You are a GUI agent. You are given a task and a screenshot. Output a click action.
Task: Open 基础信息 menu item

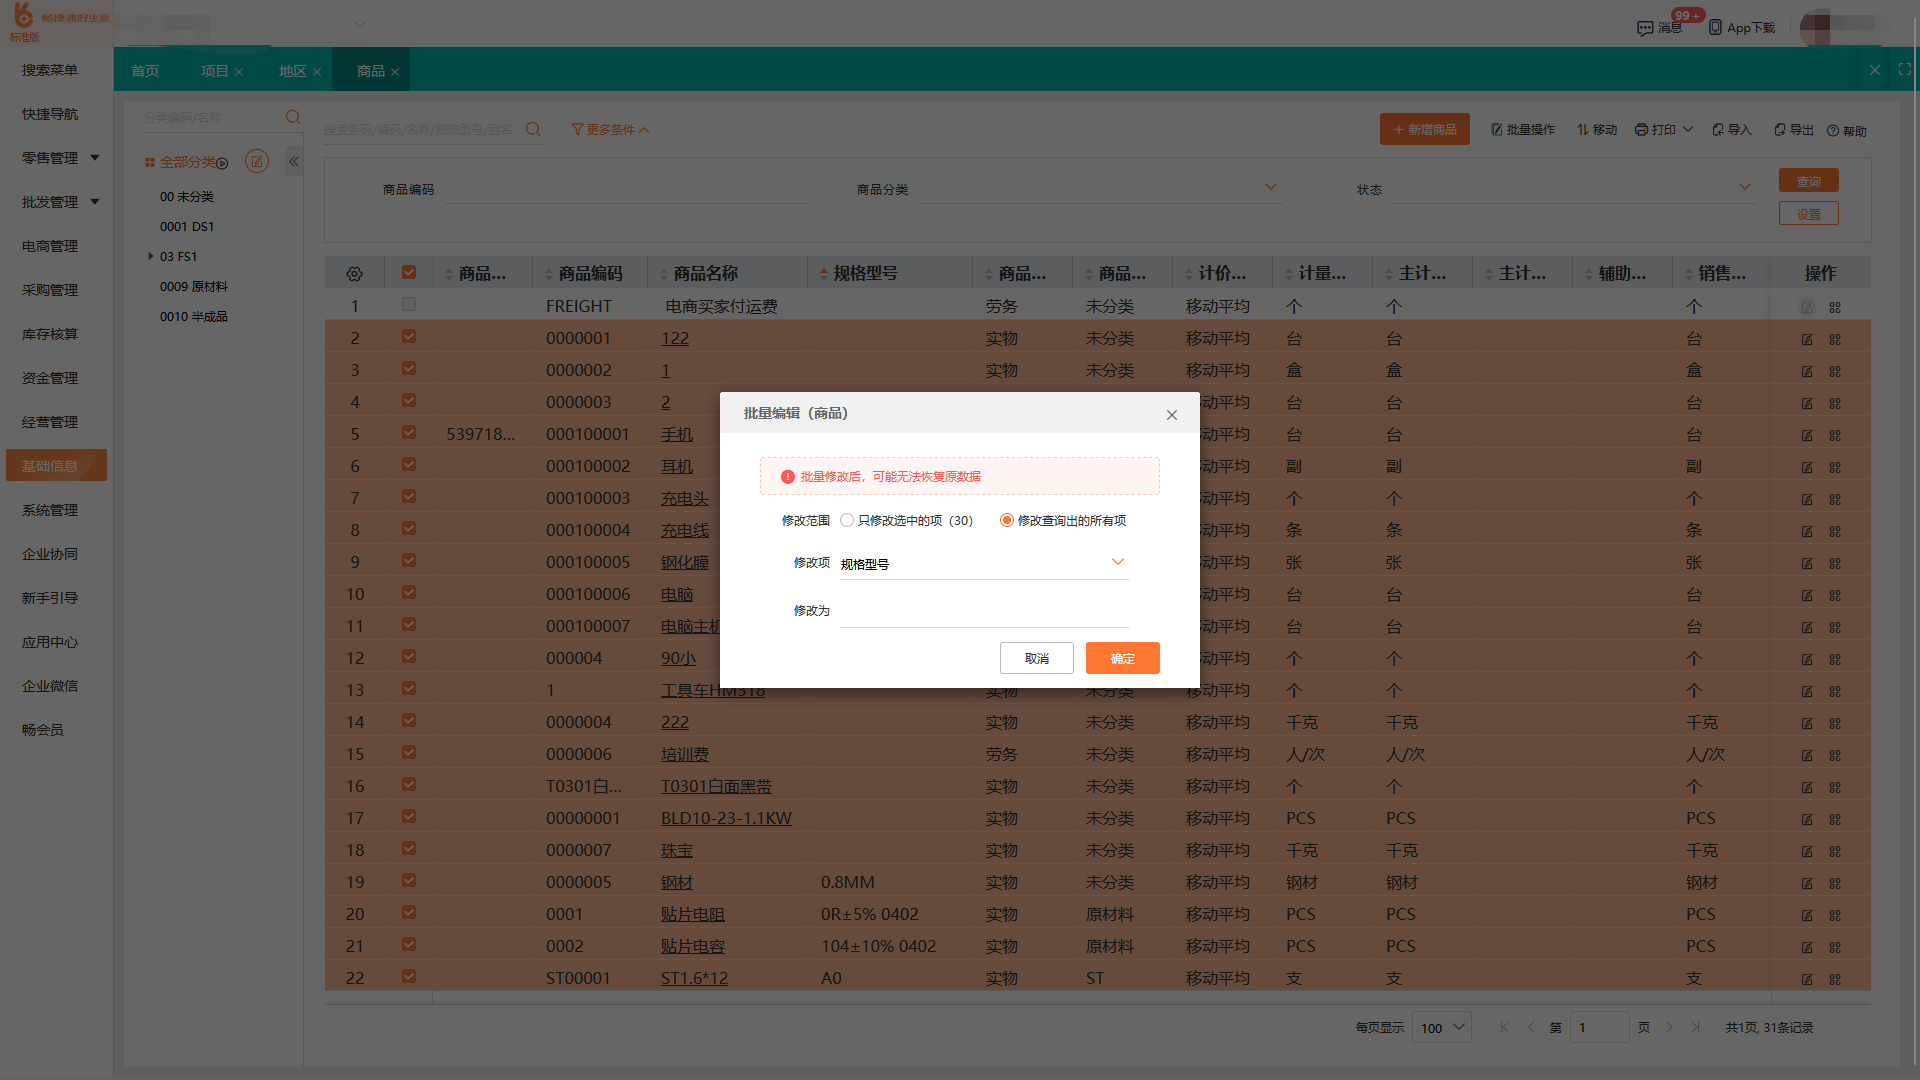point(53,465)
